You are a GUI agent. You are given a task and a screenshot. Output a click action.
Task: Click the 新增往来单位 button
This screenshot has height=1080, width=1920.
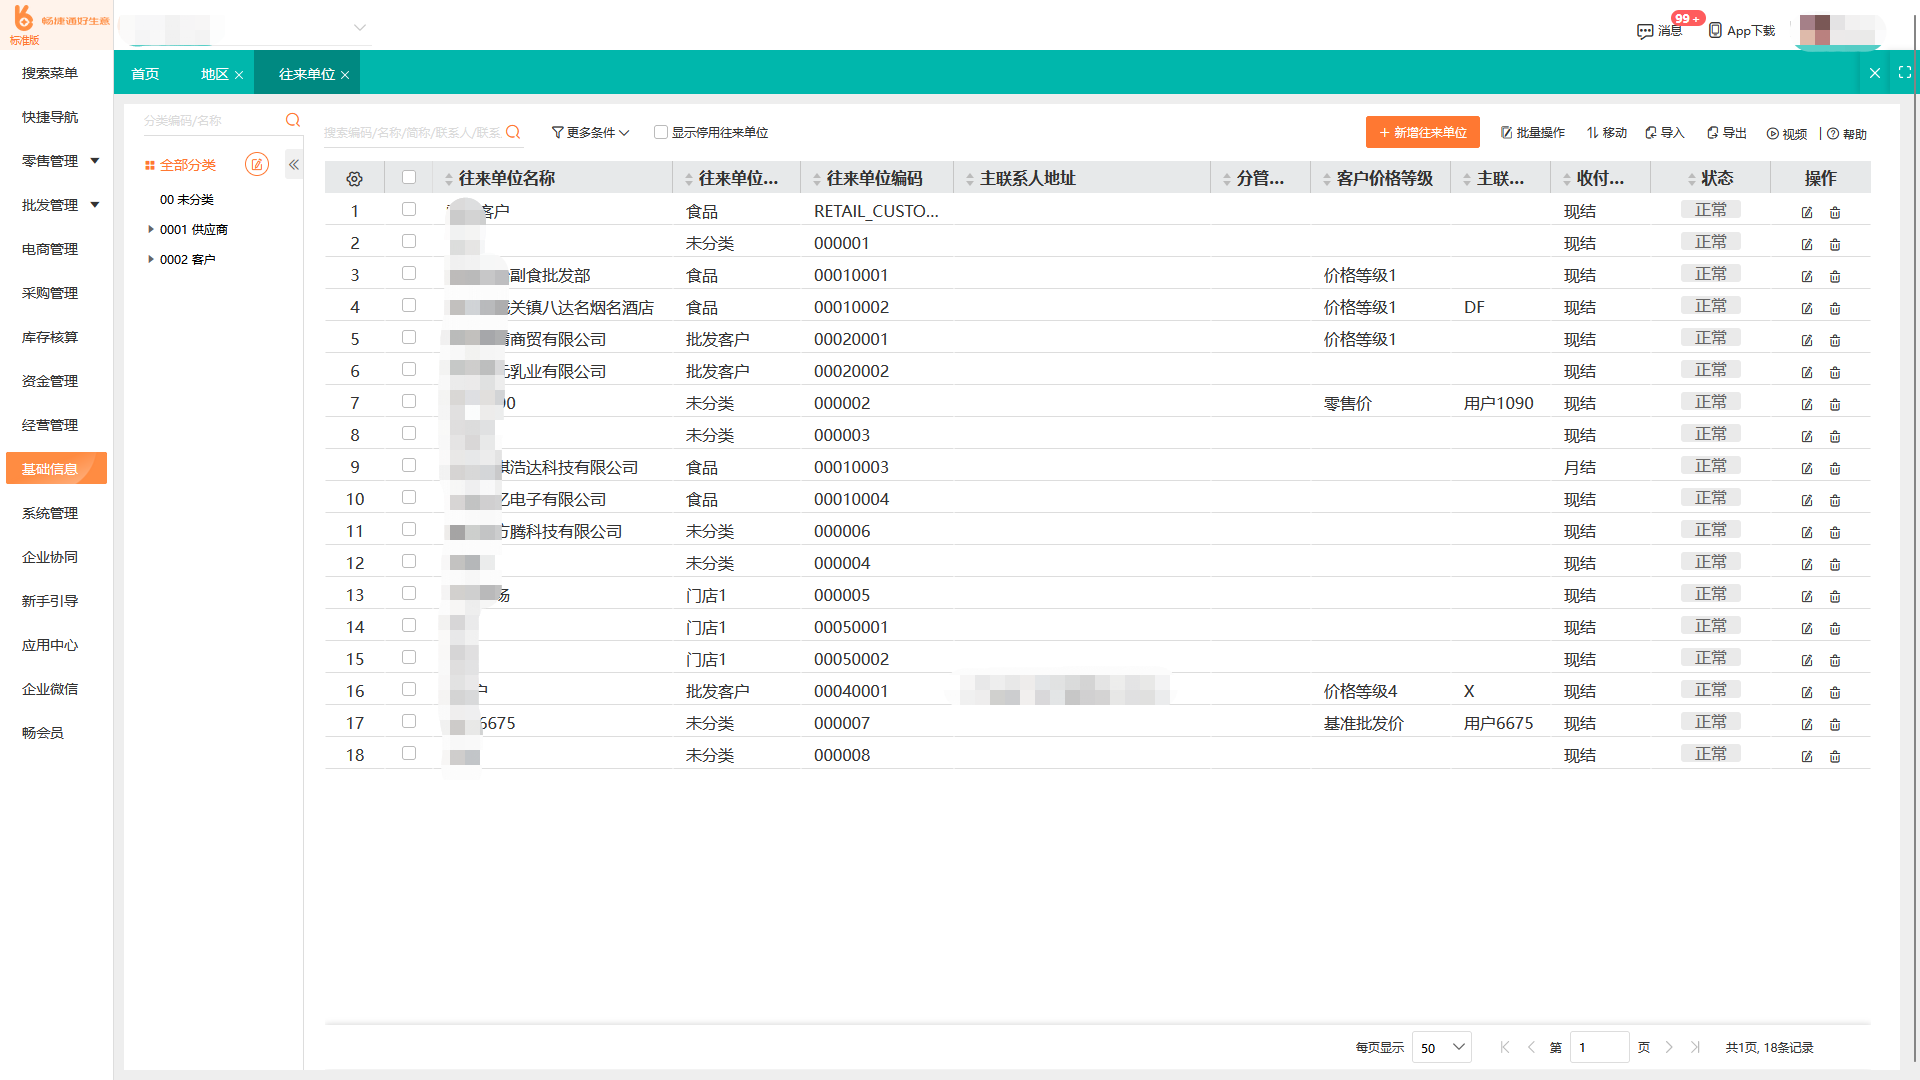tap(1424, 131)
